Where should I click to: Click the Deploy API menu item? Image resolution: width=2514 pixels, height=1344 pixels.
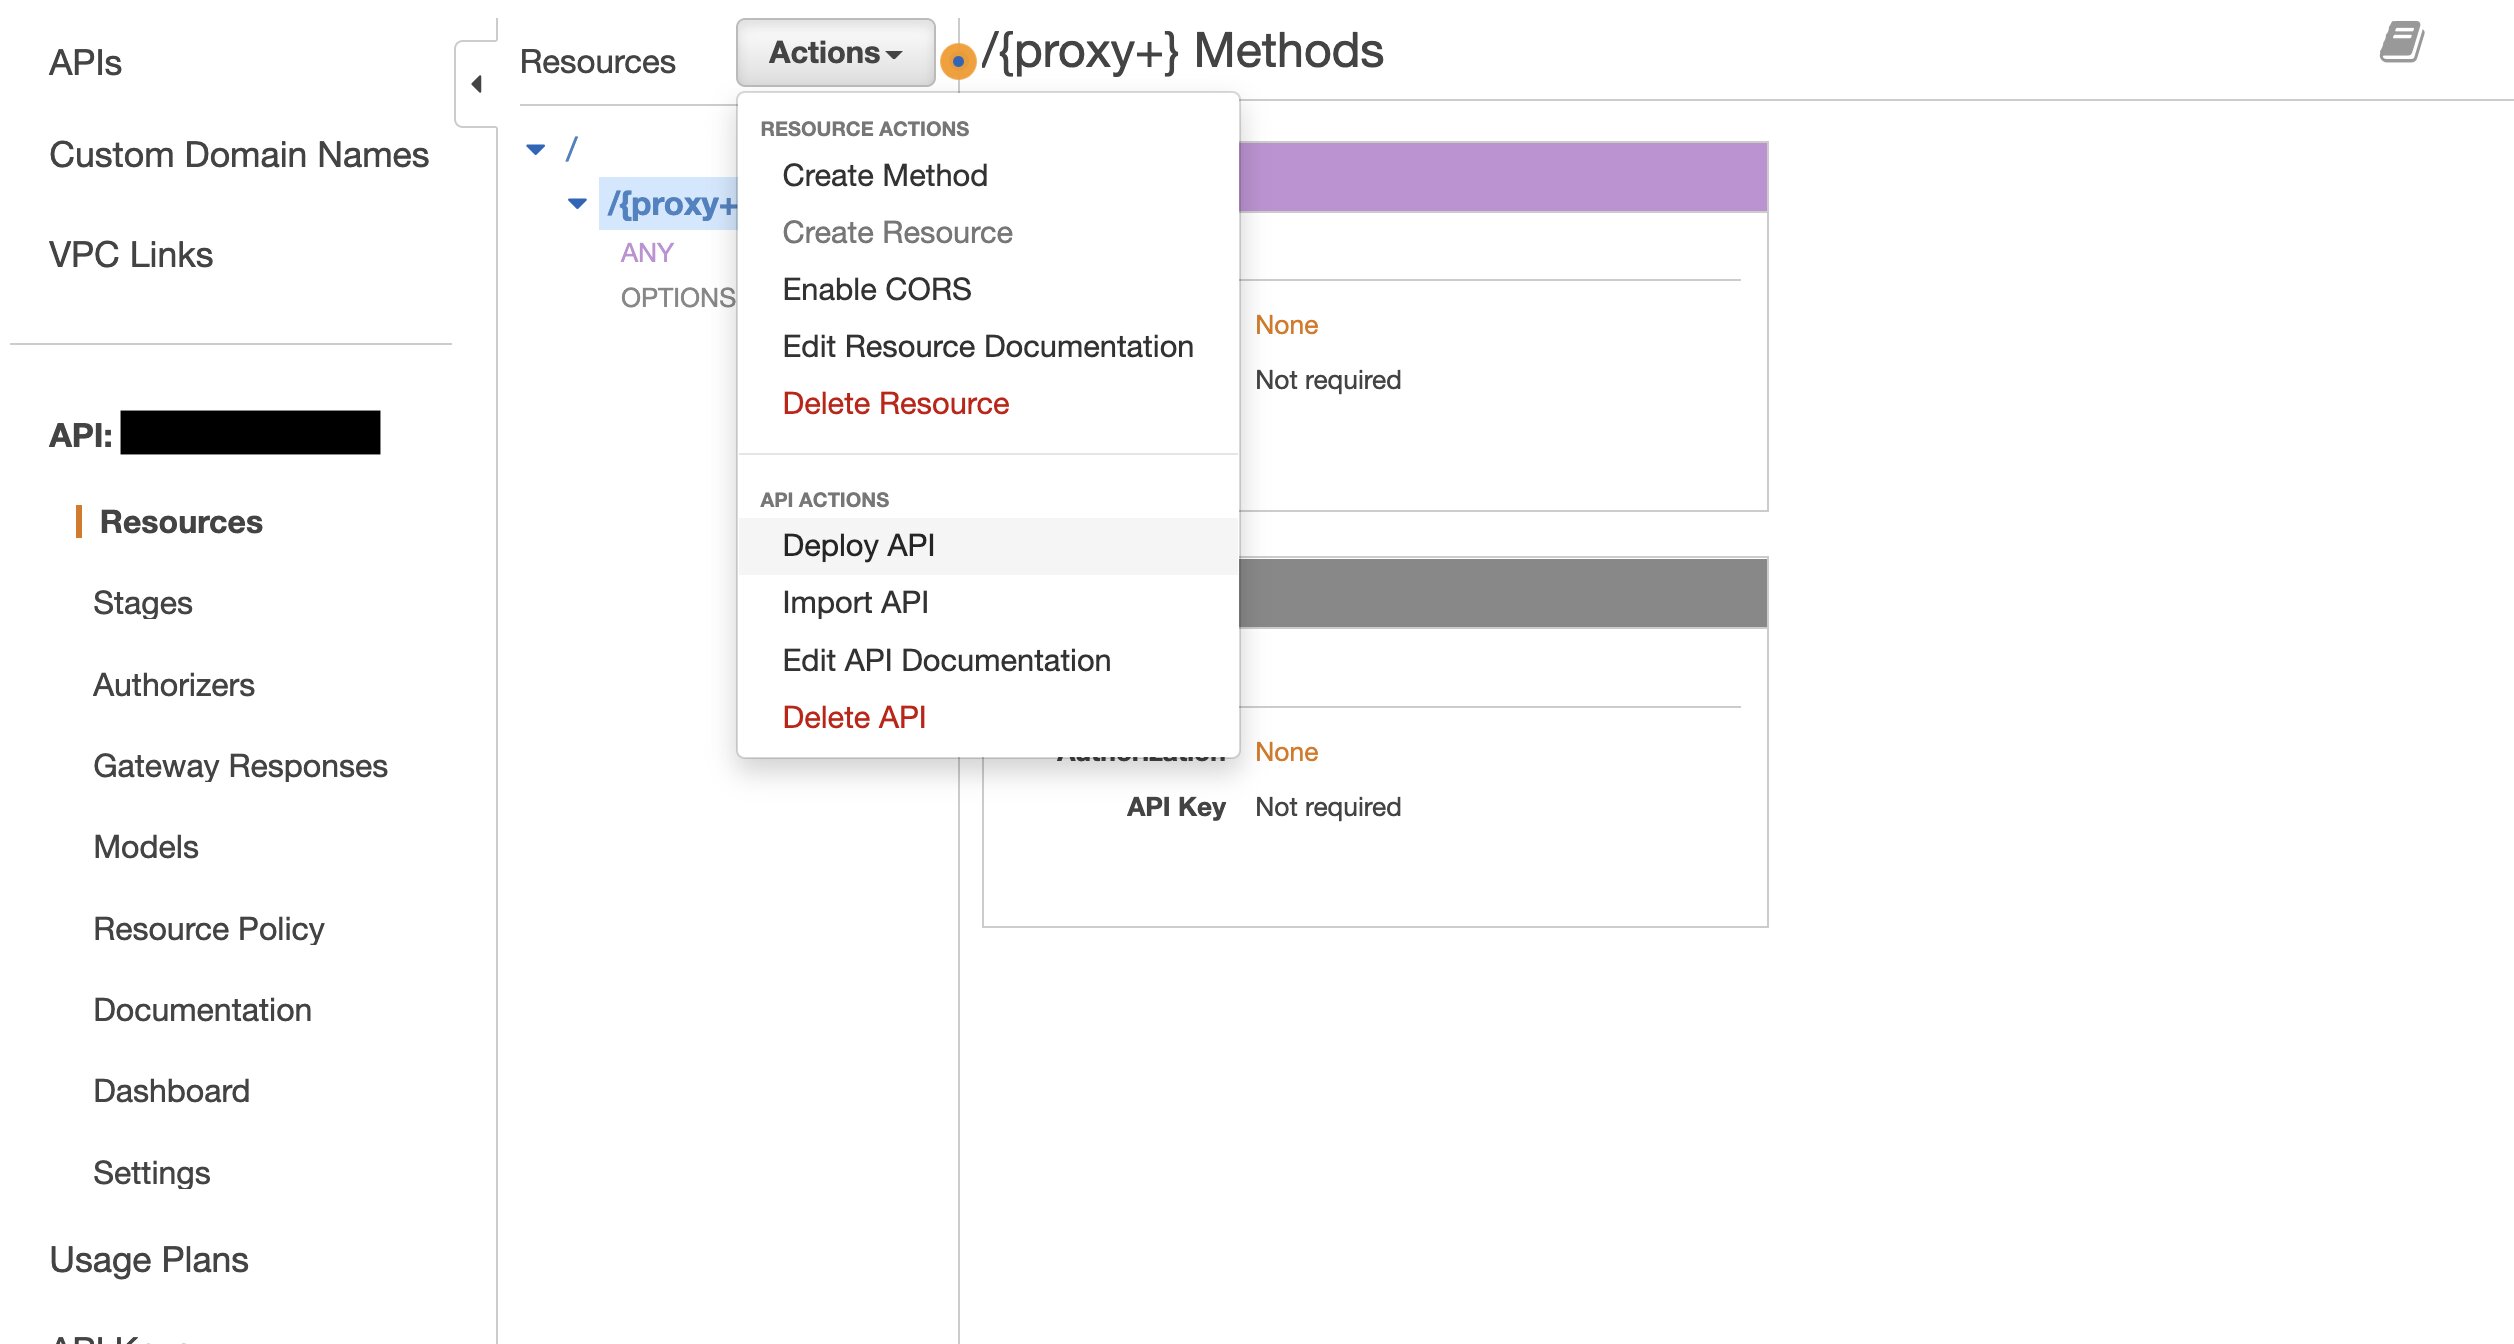pos(858,546)
